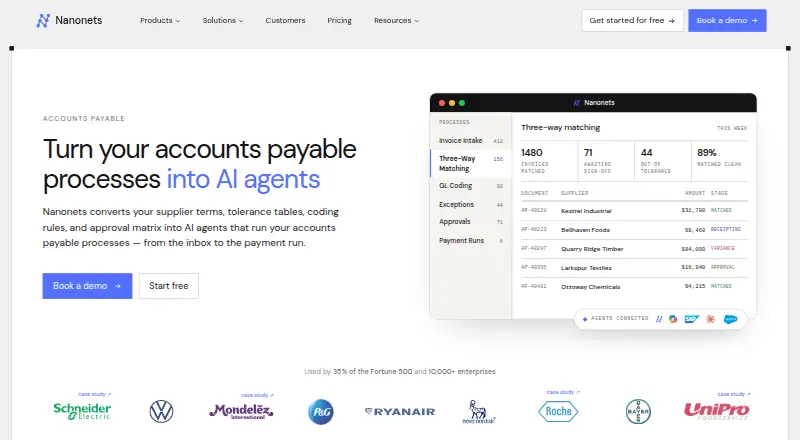
Task: Click the yellow minimize dot in mockup window
Action: point(452,103)
